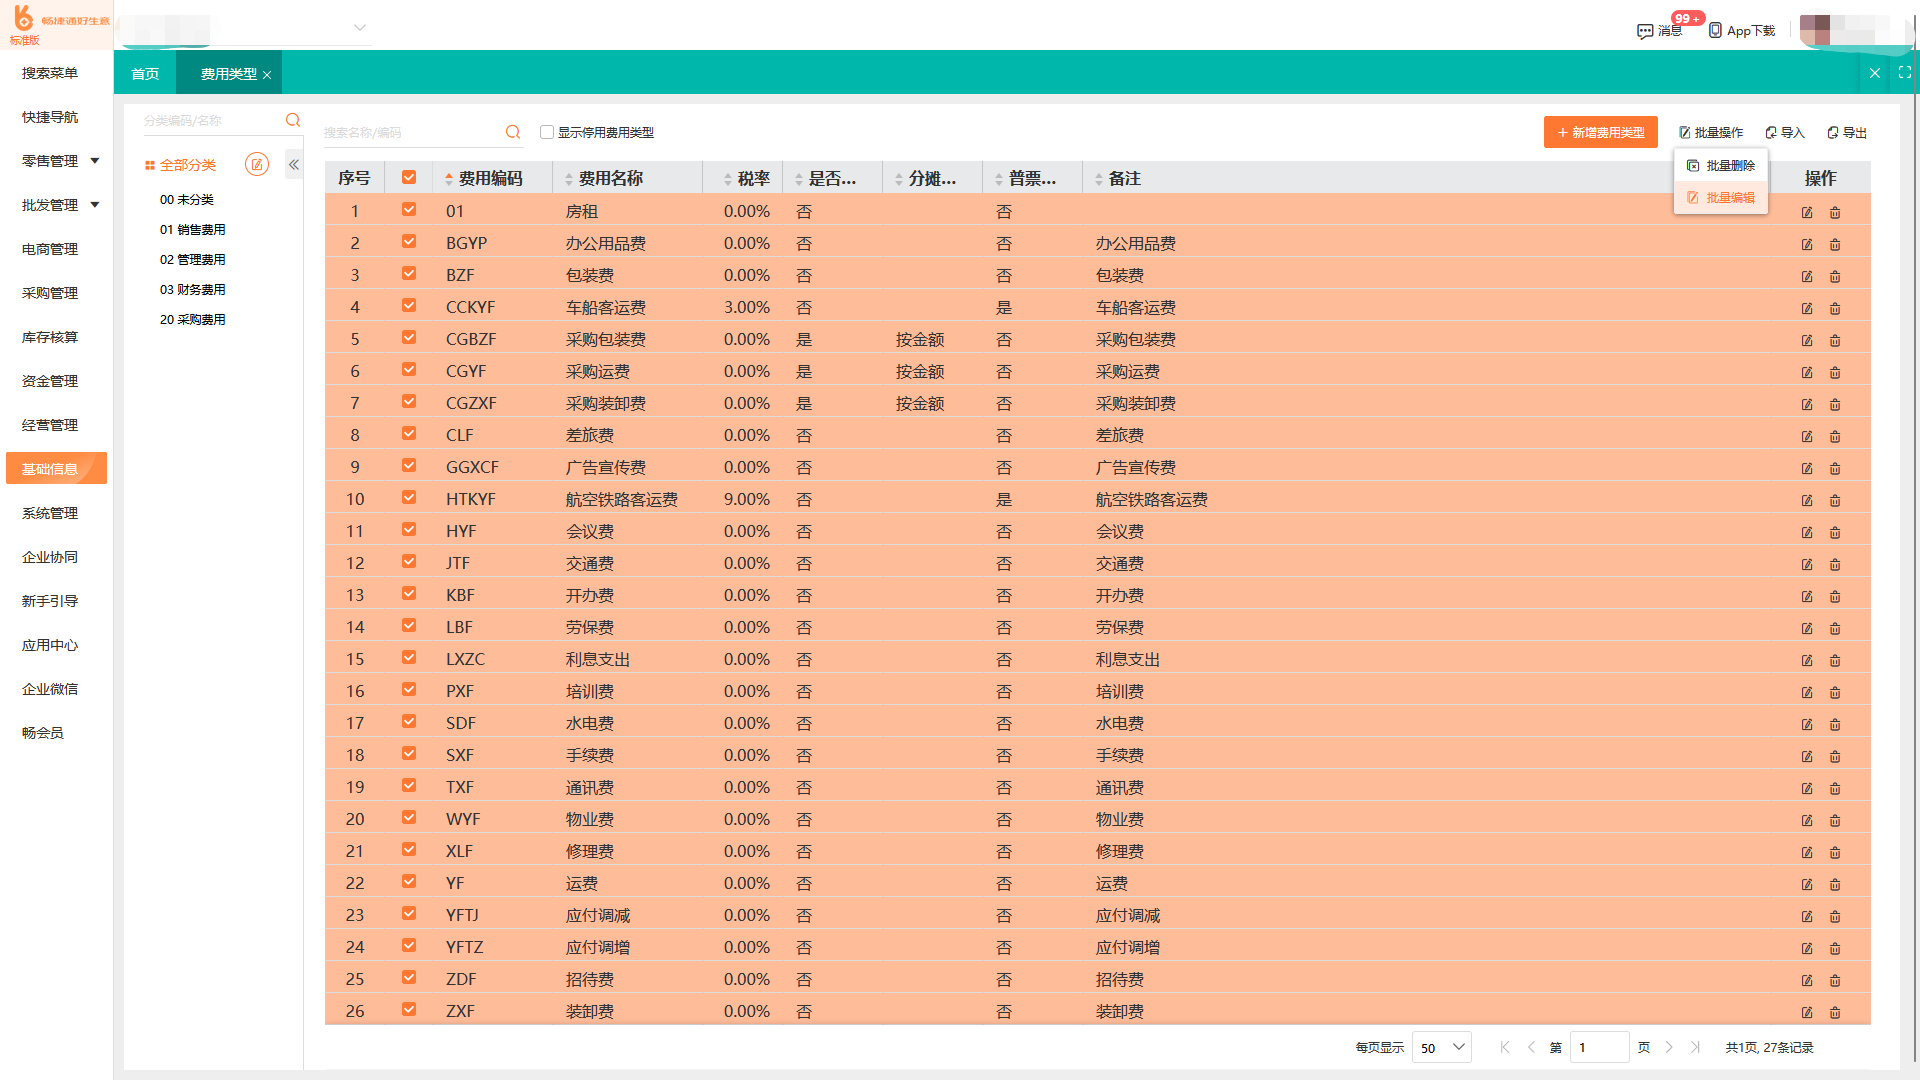Select 基础信息 from left sidebar menu
The image size is (1920, 1080).
click(x=53, y=468)
